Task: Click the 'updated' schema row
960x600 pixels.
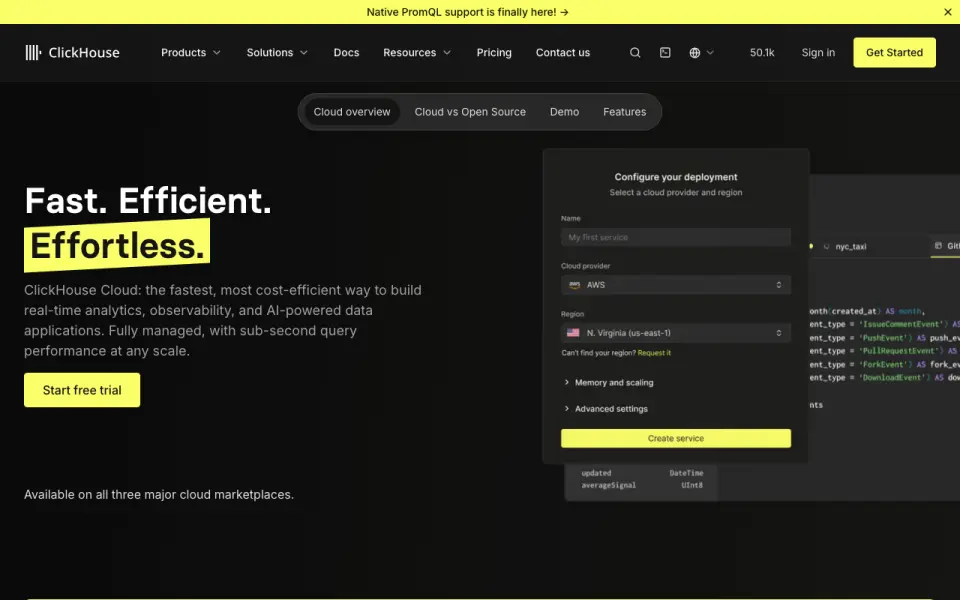Action: point(642,473)
